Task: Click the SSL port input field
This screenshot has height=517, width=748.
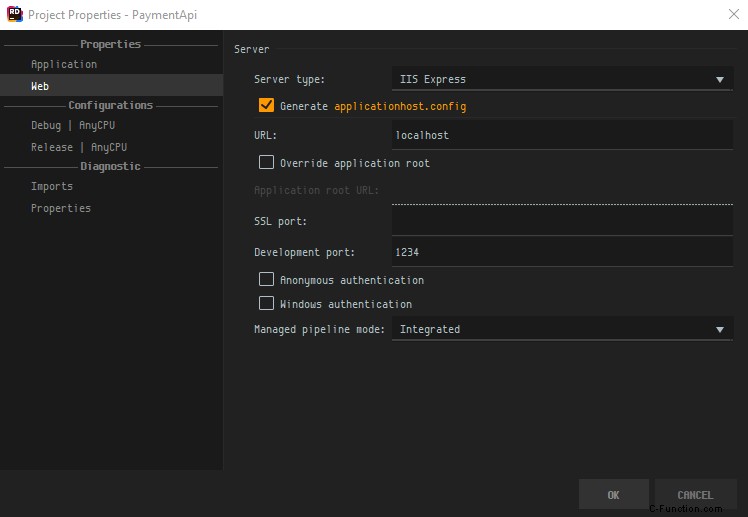Action: point(560,221)
